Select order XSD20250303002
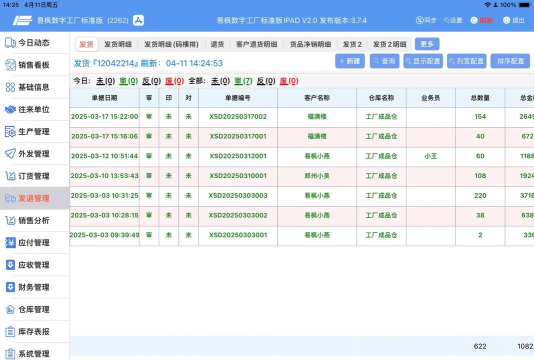Screen dimensions: 534x360 click(x=238, y=216)
